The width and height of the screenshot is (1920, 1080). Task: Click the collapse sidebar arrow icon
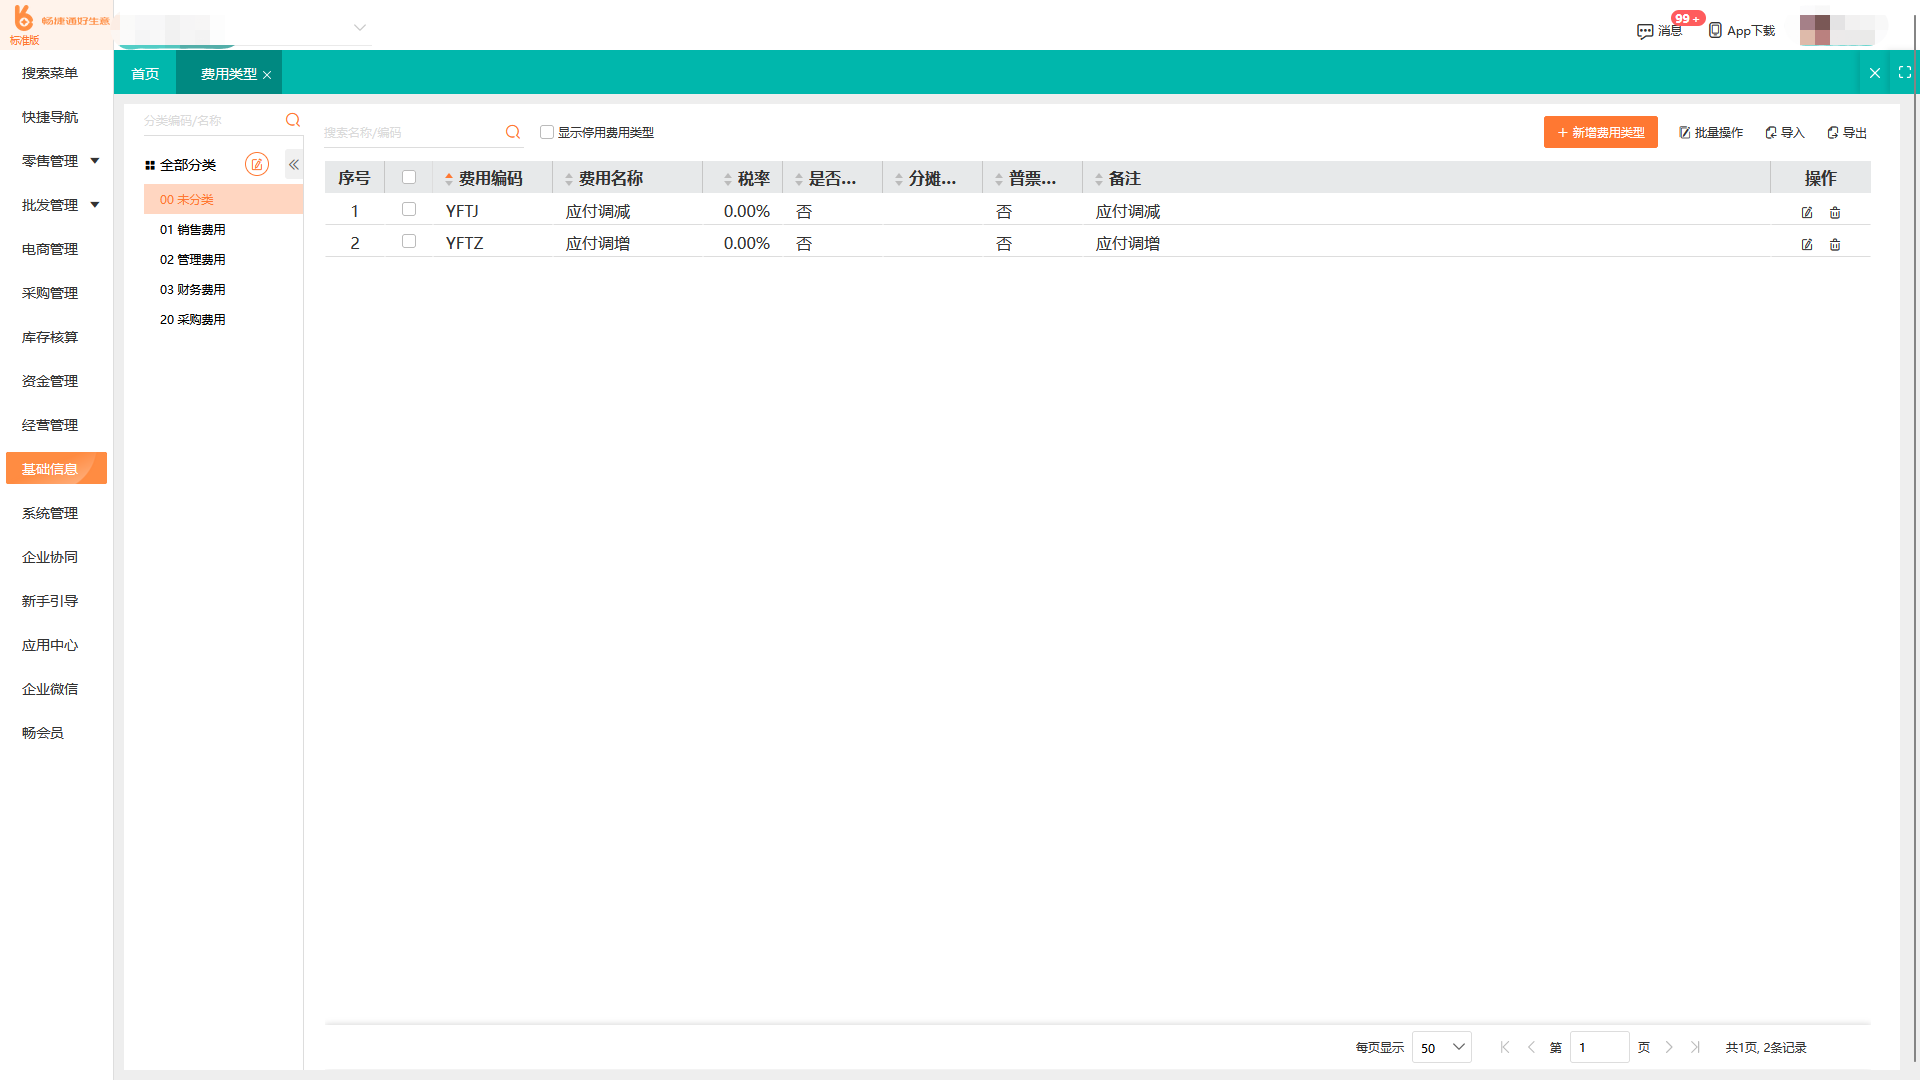point(294,164)
